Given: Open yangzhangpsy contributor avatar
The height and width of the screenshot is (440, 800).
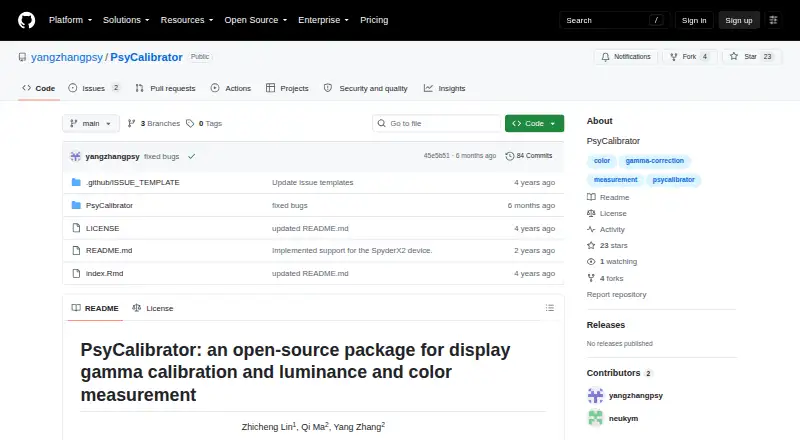Looking at the screenshot, I should coord(595,396).
